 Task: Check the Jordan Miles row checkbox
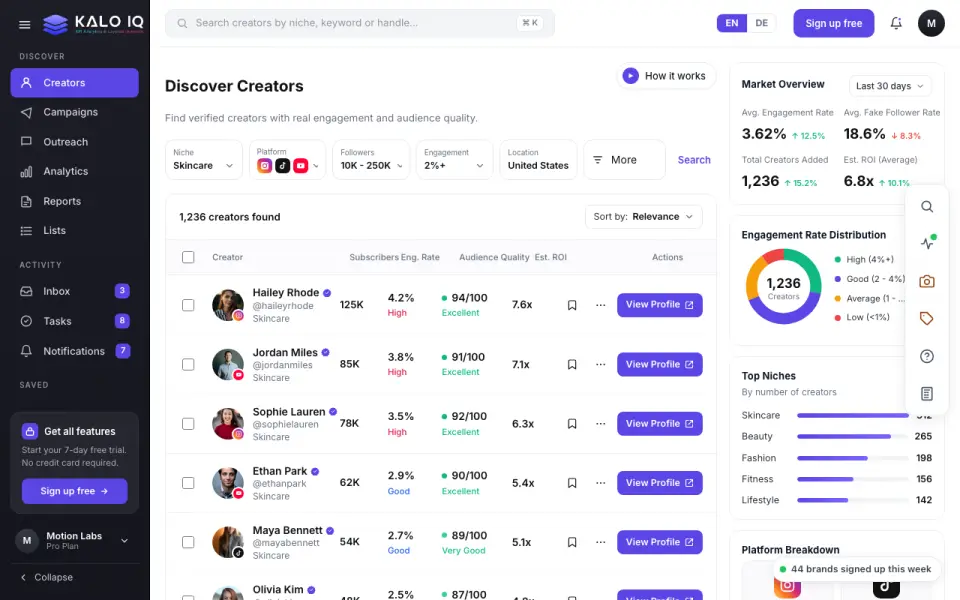point(188,364)
